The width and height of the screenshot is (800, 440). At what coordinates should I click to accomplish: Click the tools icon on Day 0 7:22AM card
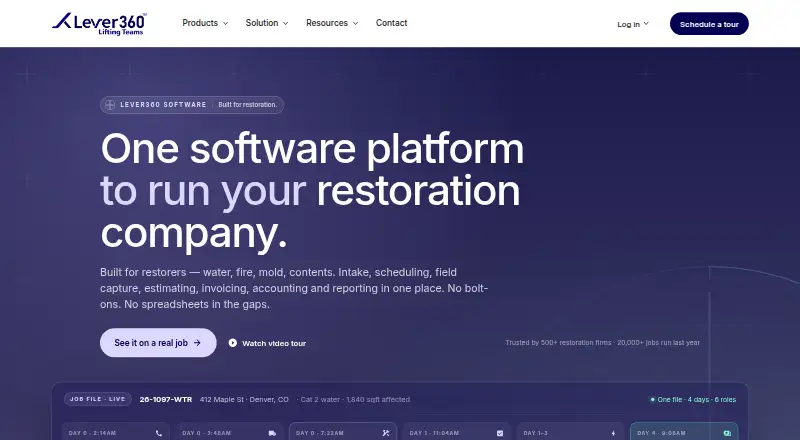(386, 433)
